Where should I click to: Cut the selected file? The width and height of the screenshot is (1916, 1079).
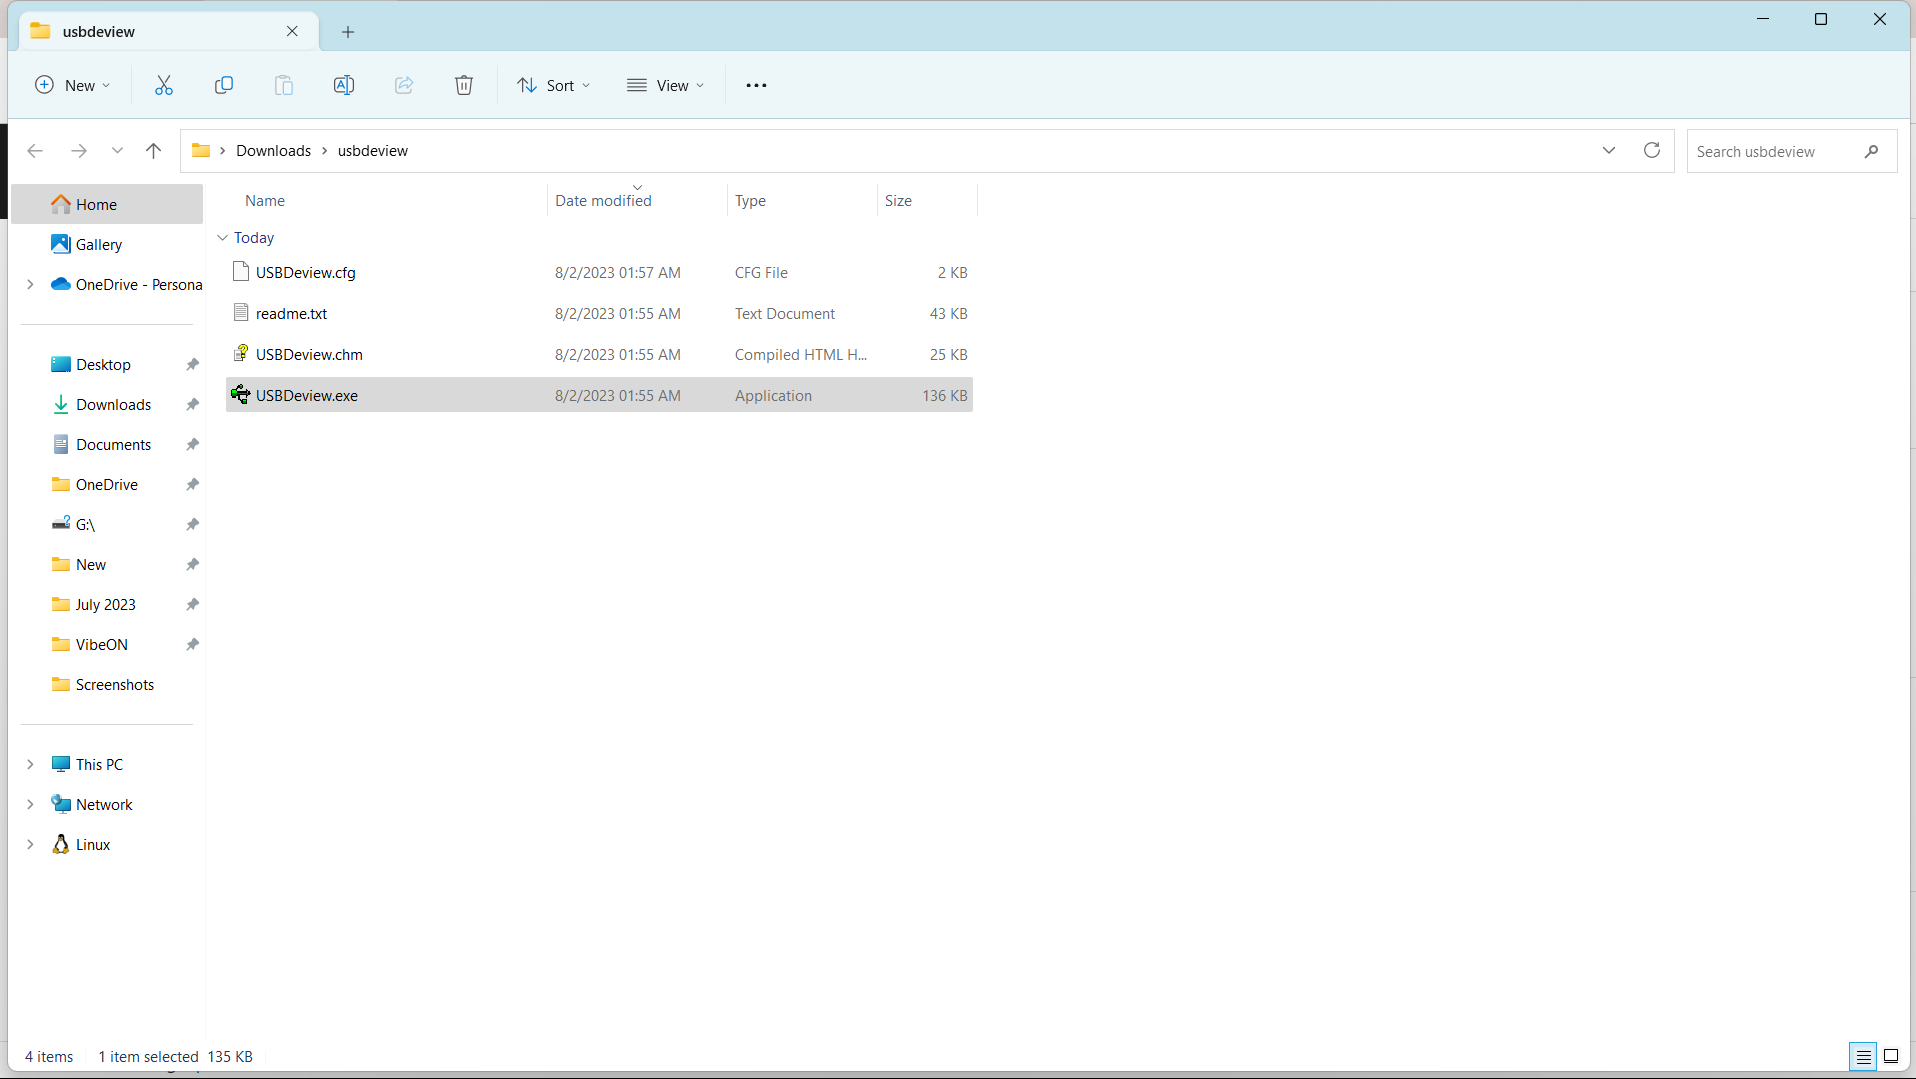(x=163, y=85)
